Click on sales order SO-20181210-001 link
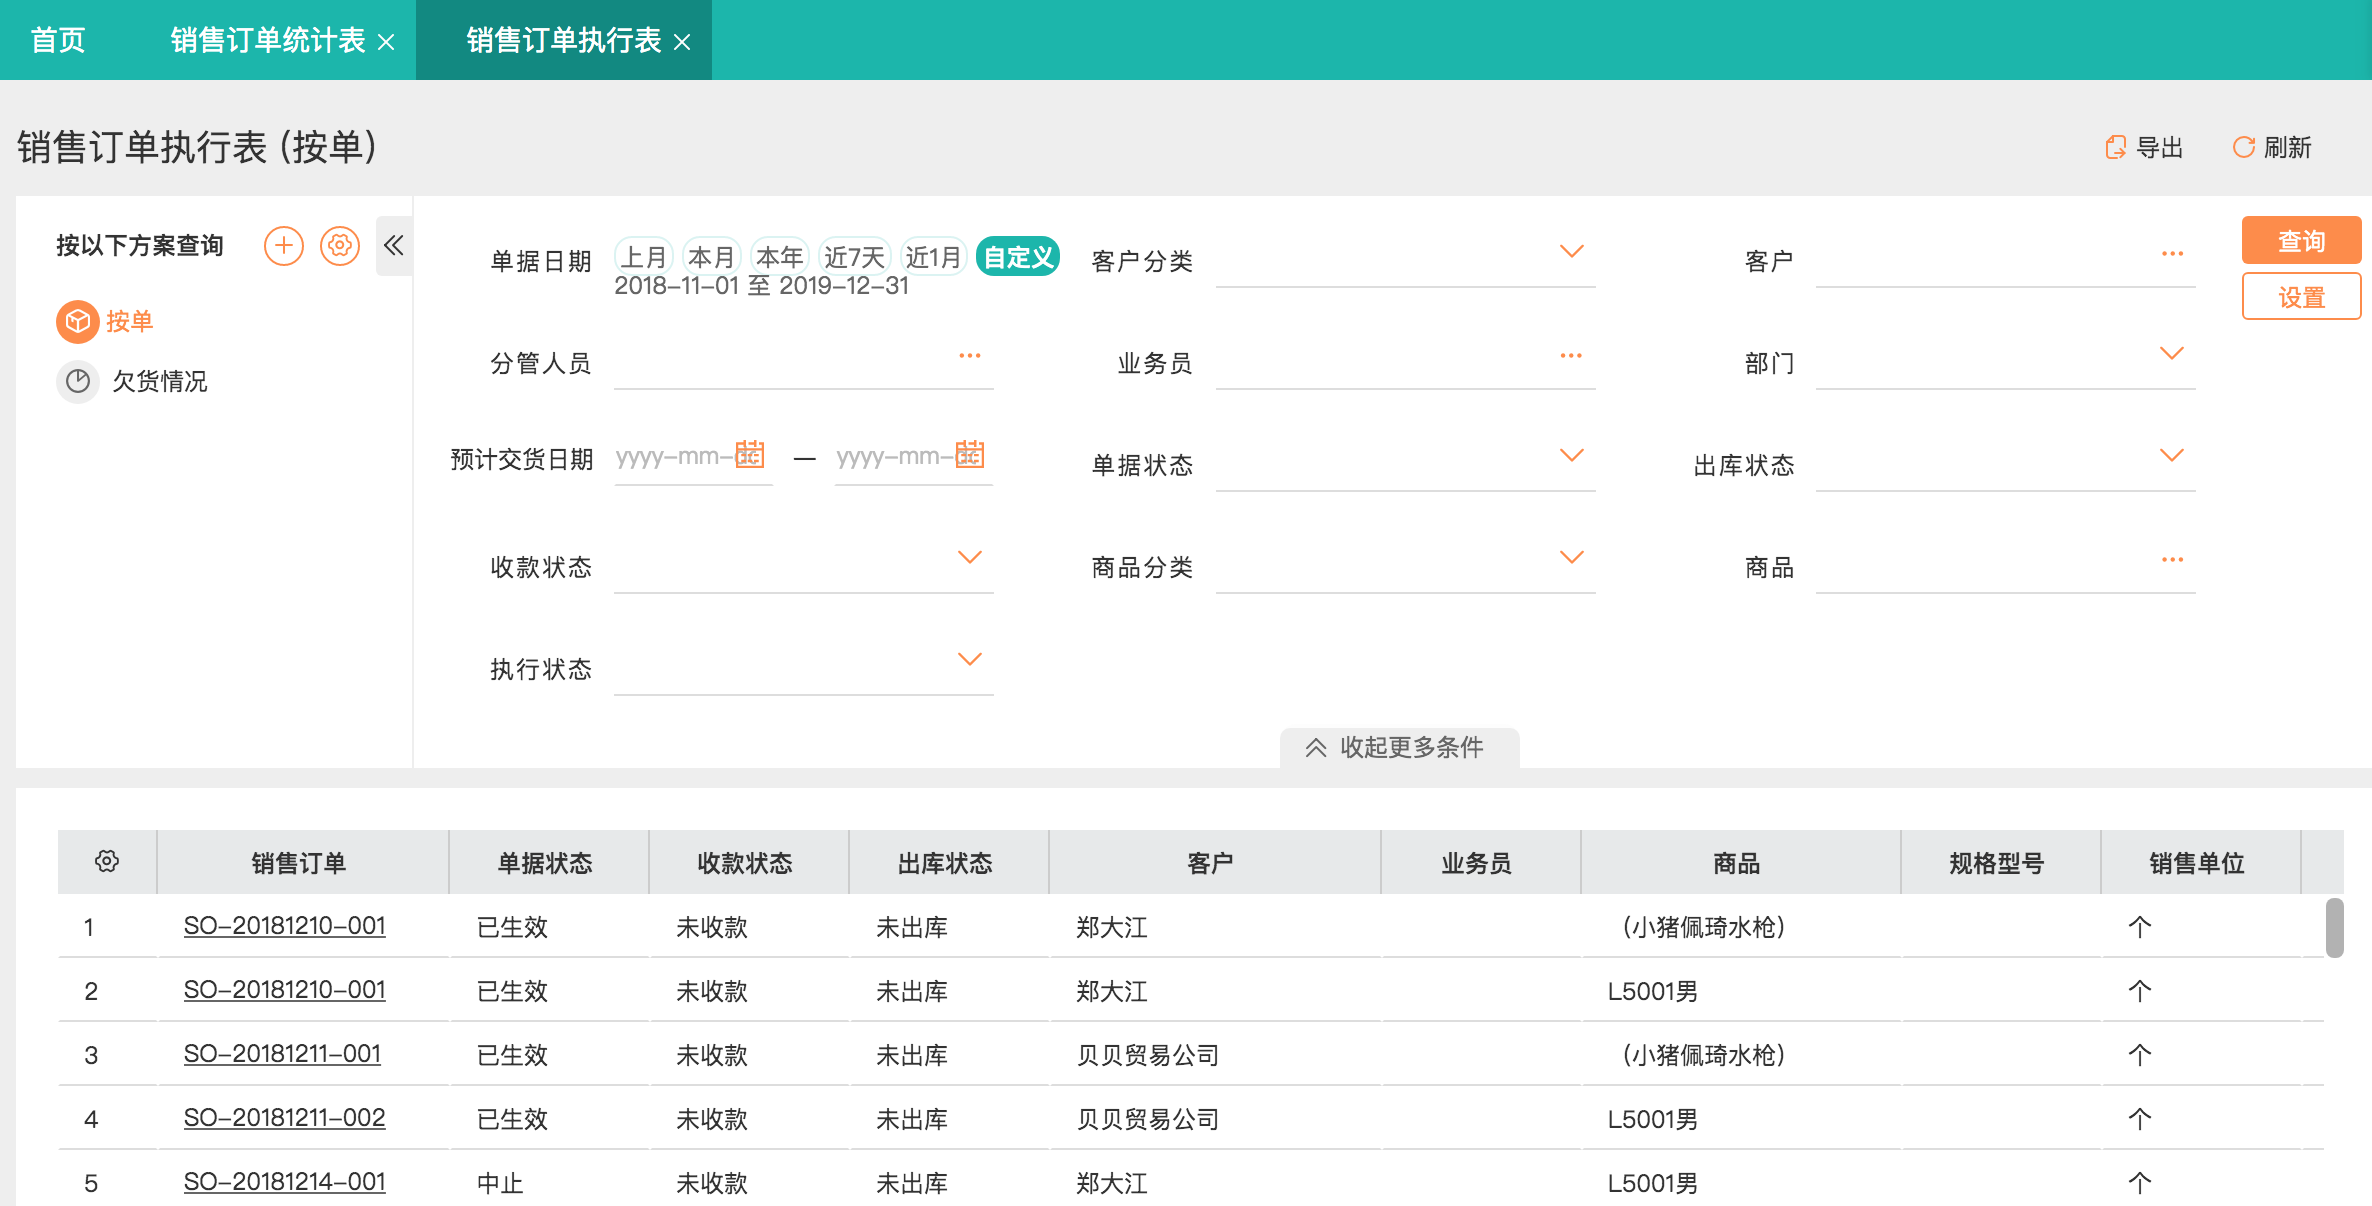Image resolution: width=2372 pixels, height=1206 pixels. [x=283, y=926]
